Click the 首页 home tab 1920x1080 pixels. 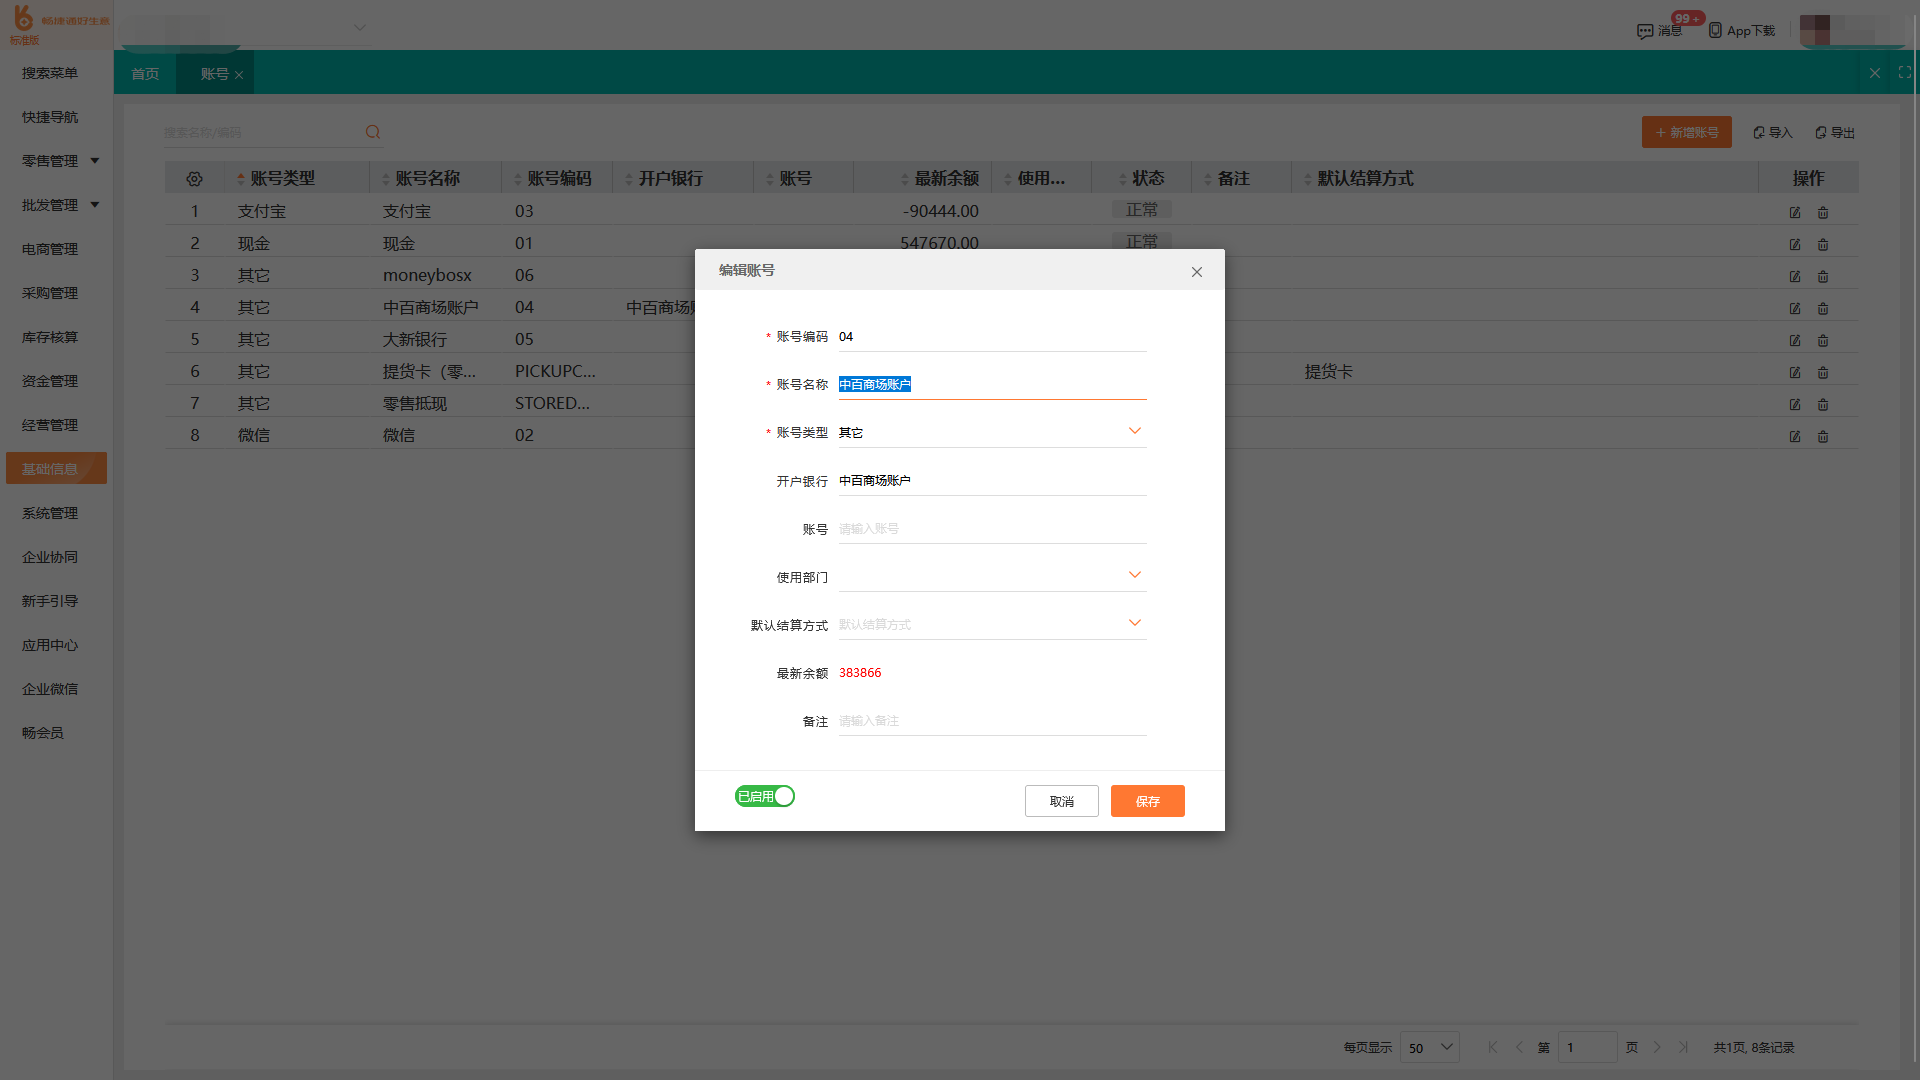pos(145,74)
